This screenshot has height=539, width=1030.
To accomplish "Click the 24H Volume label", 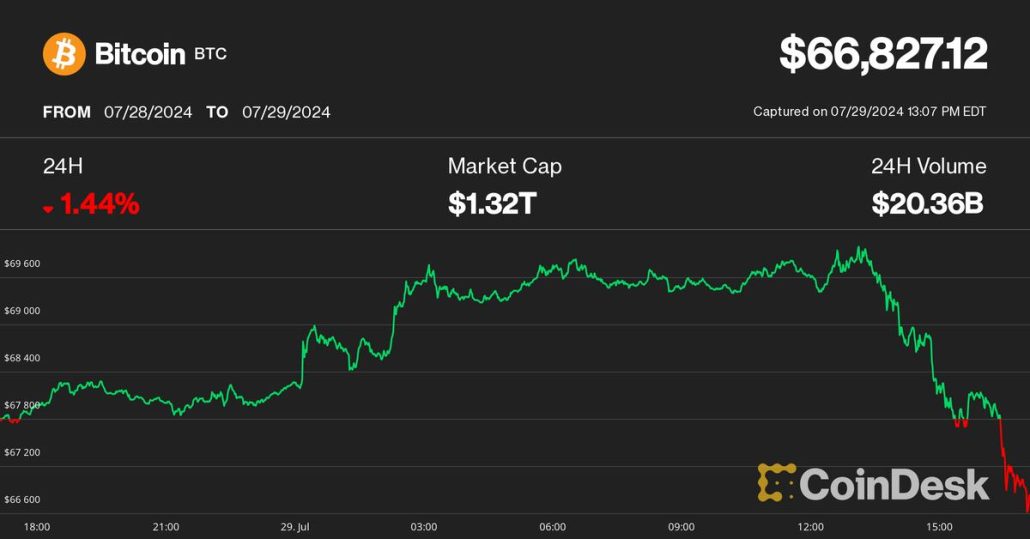I will tap(928, 166).
